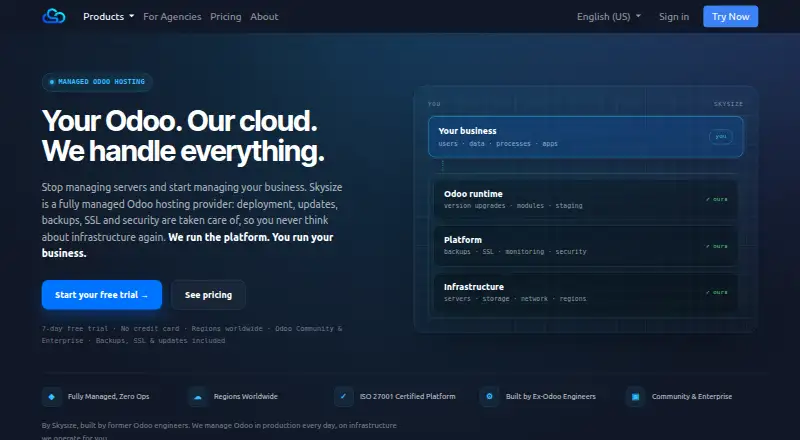Click the 'Your Odoo. Our cloud.' headline
800x440 pixels.
pos(180,121)
